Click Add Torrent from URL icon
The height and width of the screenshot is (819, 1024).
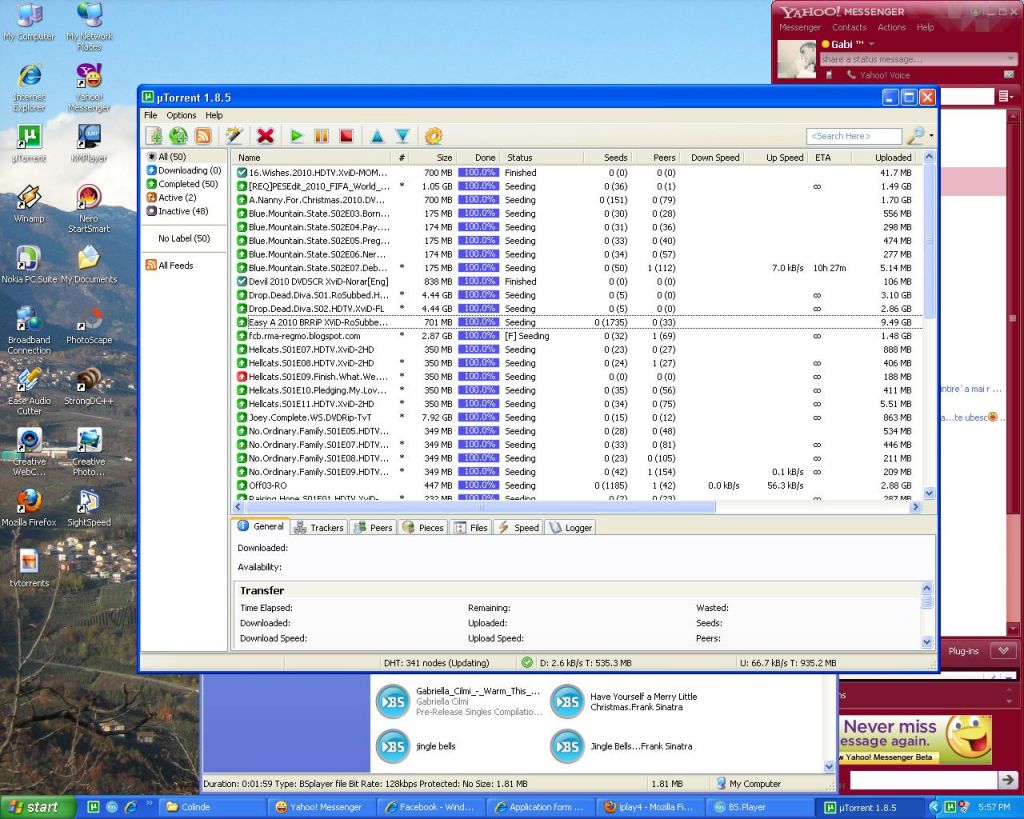178,136
